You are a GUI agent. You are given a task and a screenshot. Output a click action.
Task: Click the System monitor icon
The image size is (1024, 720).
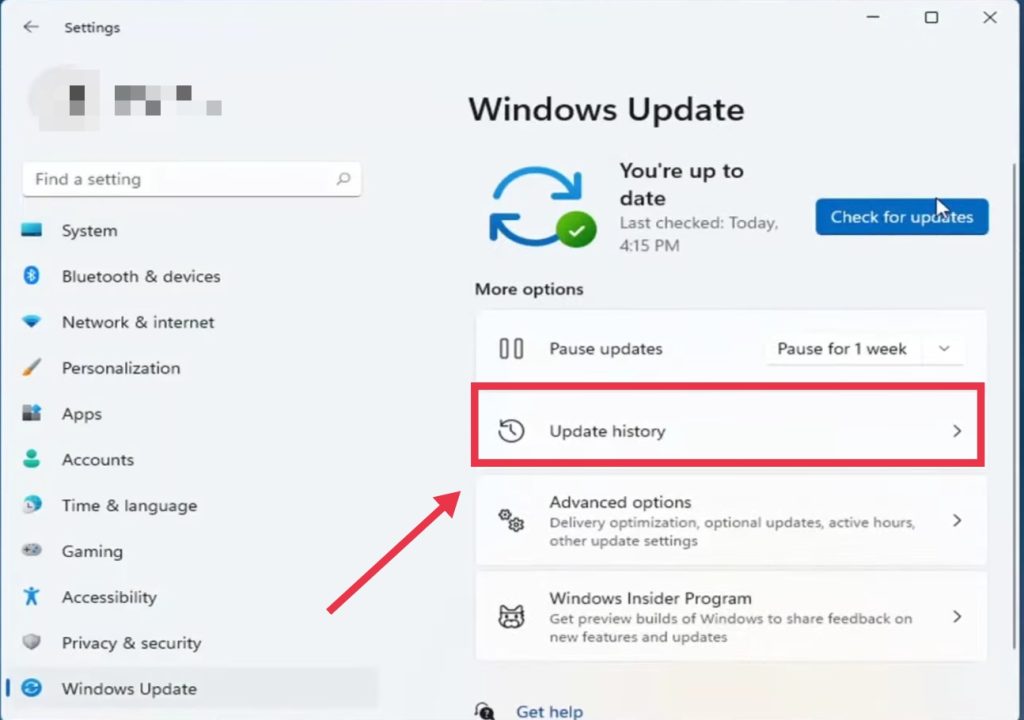[31, 230]
